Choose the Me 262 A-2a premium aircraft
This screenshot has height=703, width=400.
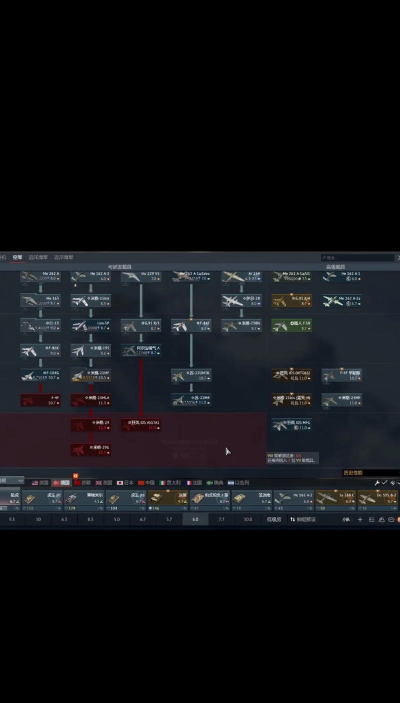(342, 300)
